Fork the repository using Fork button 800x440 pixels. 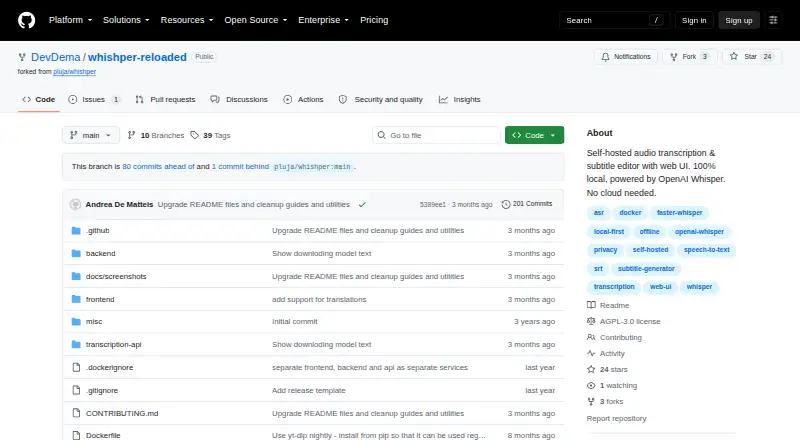[690, 57]
